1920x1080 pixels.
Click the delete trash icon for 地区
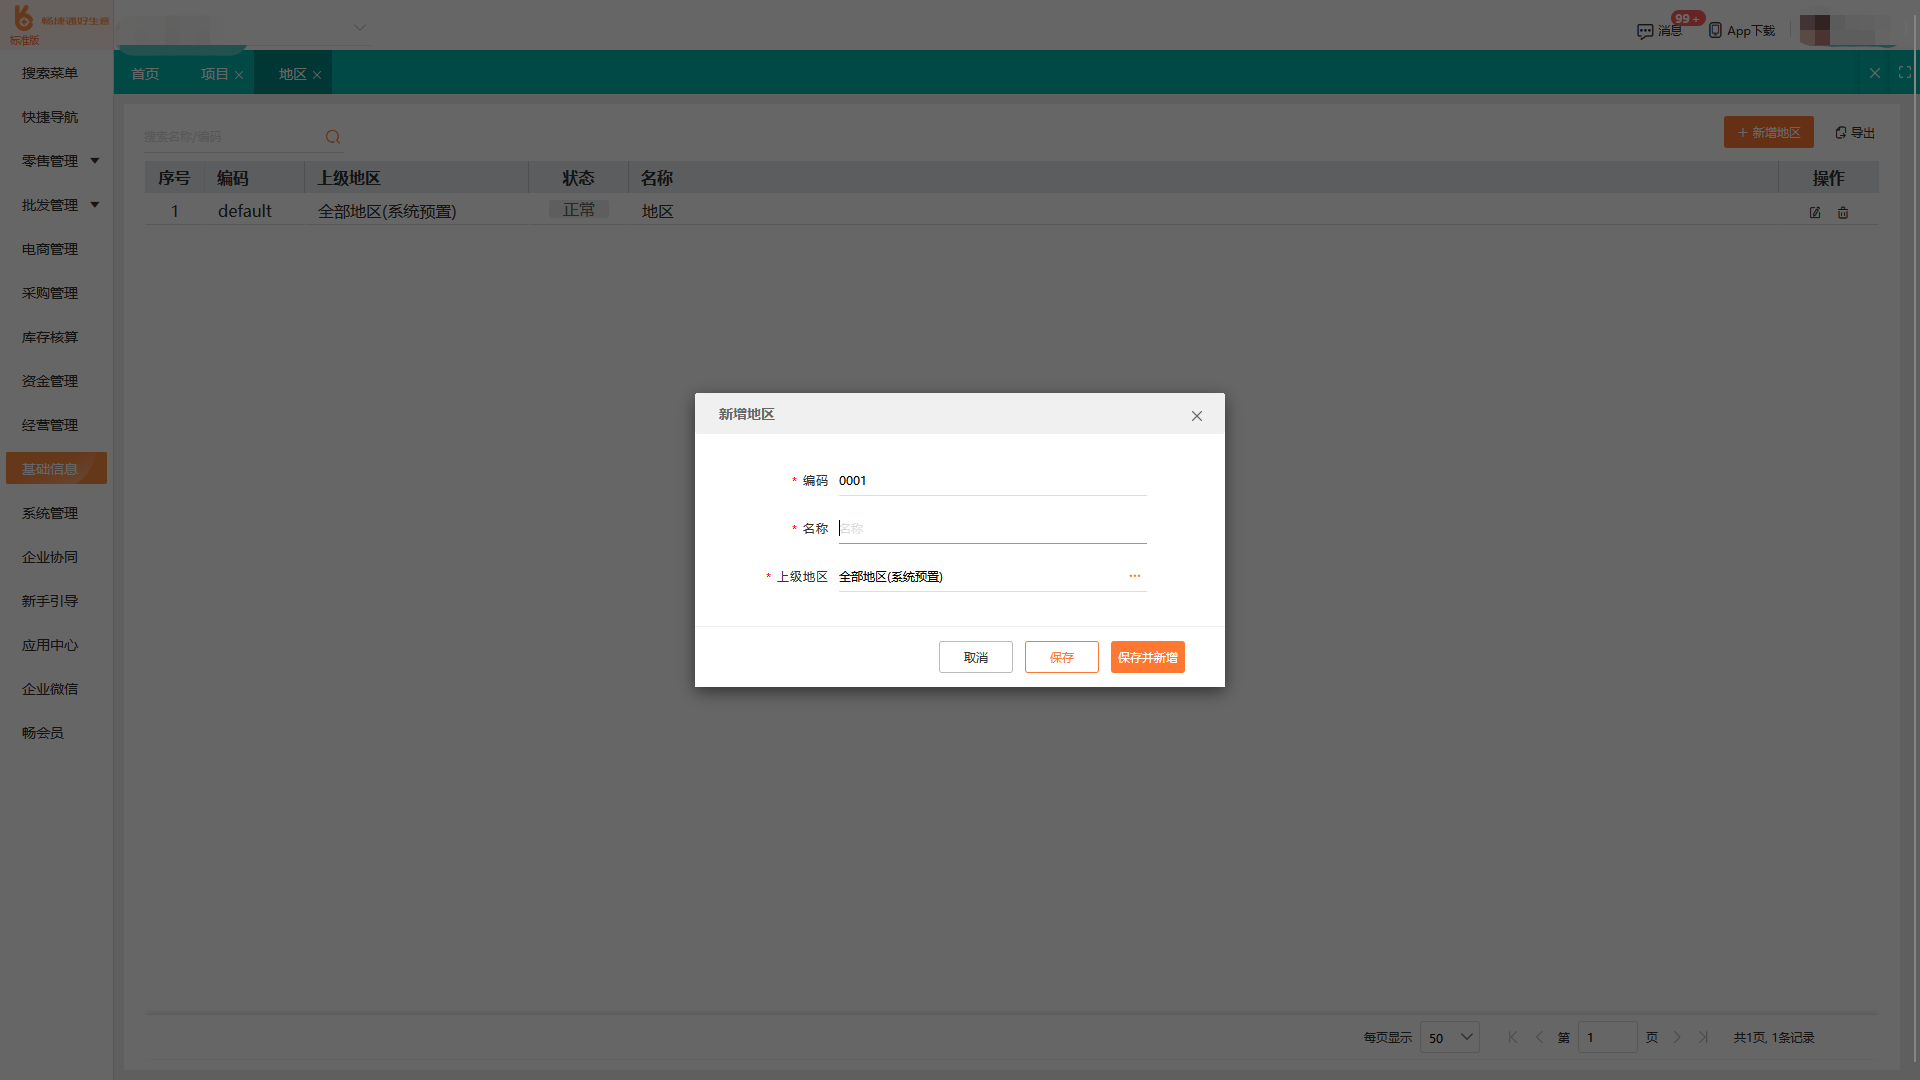[1844, 212]
